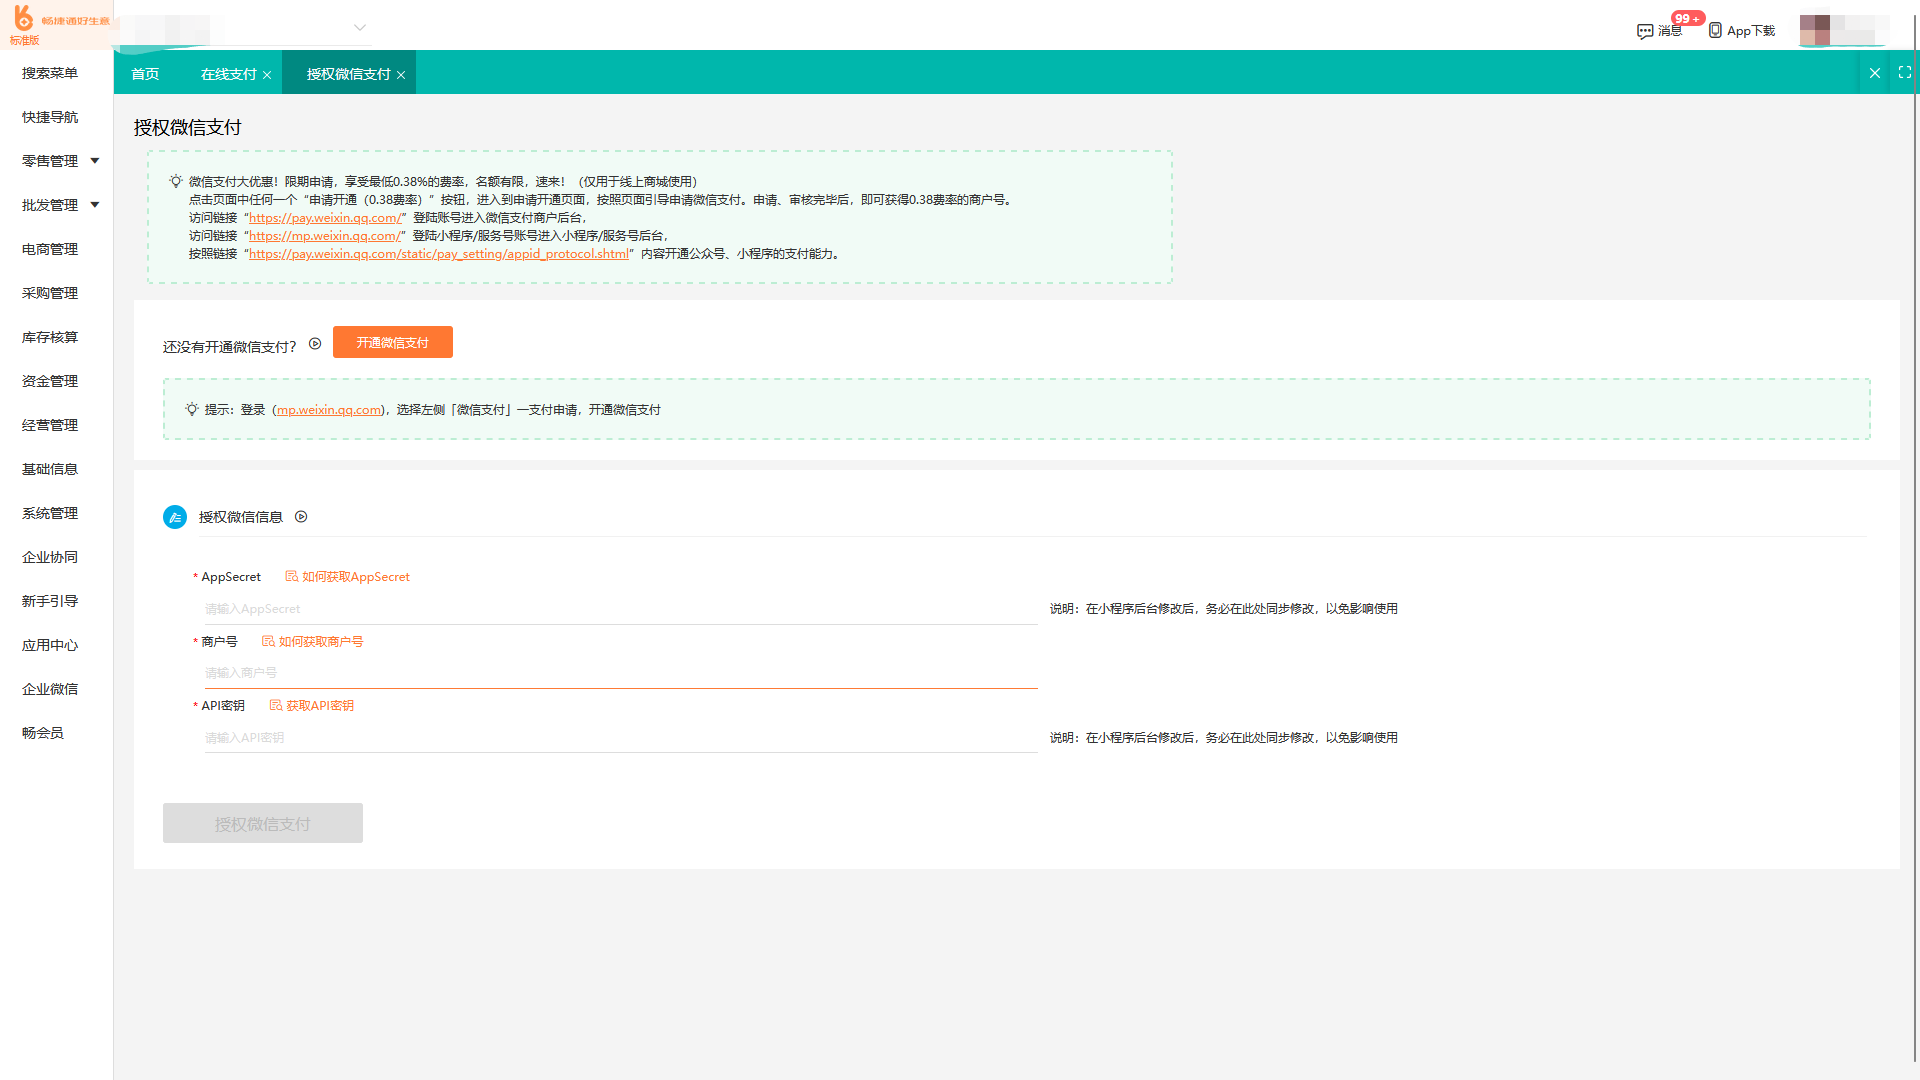
Task: Click the 应用中心 sidebar icon
Action: tap(50, 645)
